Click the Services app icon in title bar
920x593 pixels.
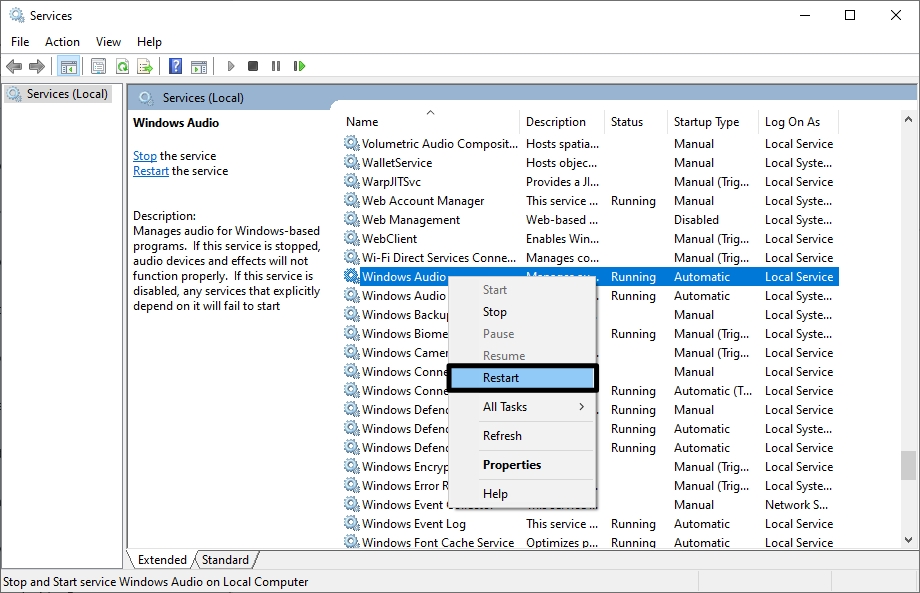(17, 15)
